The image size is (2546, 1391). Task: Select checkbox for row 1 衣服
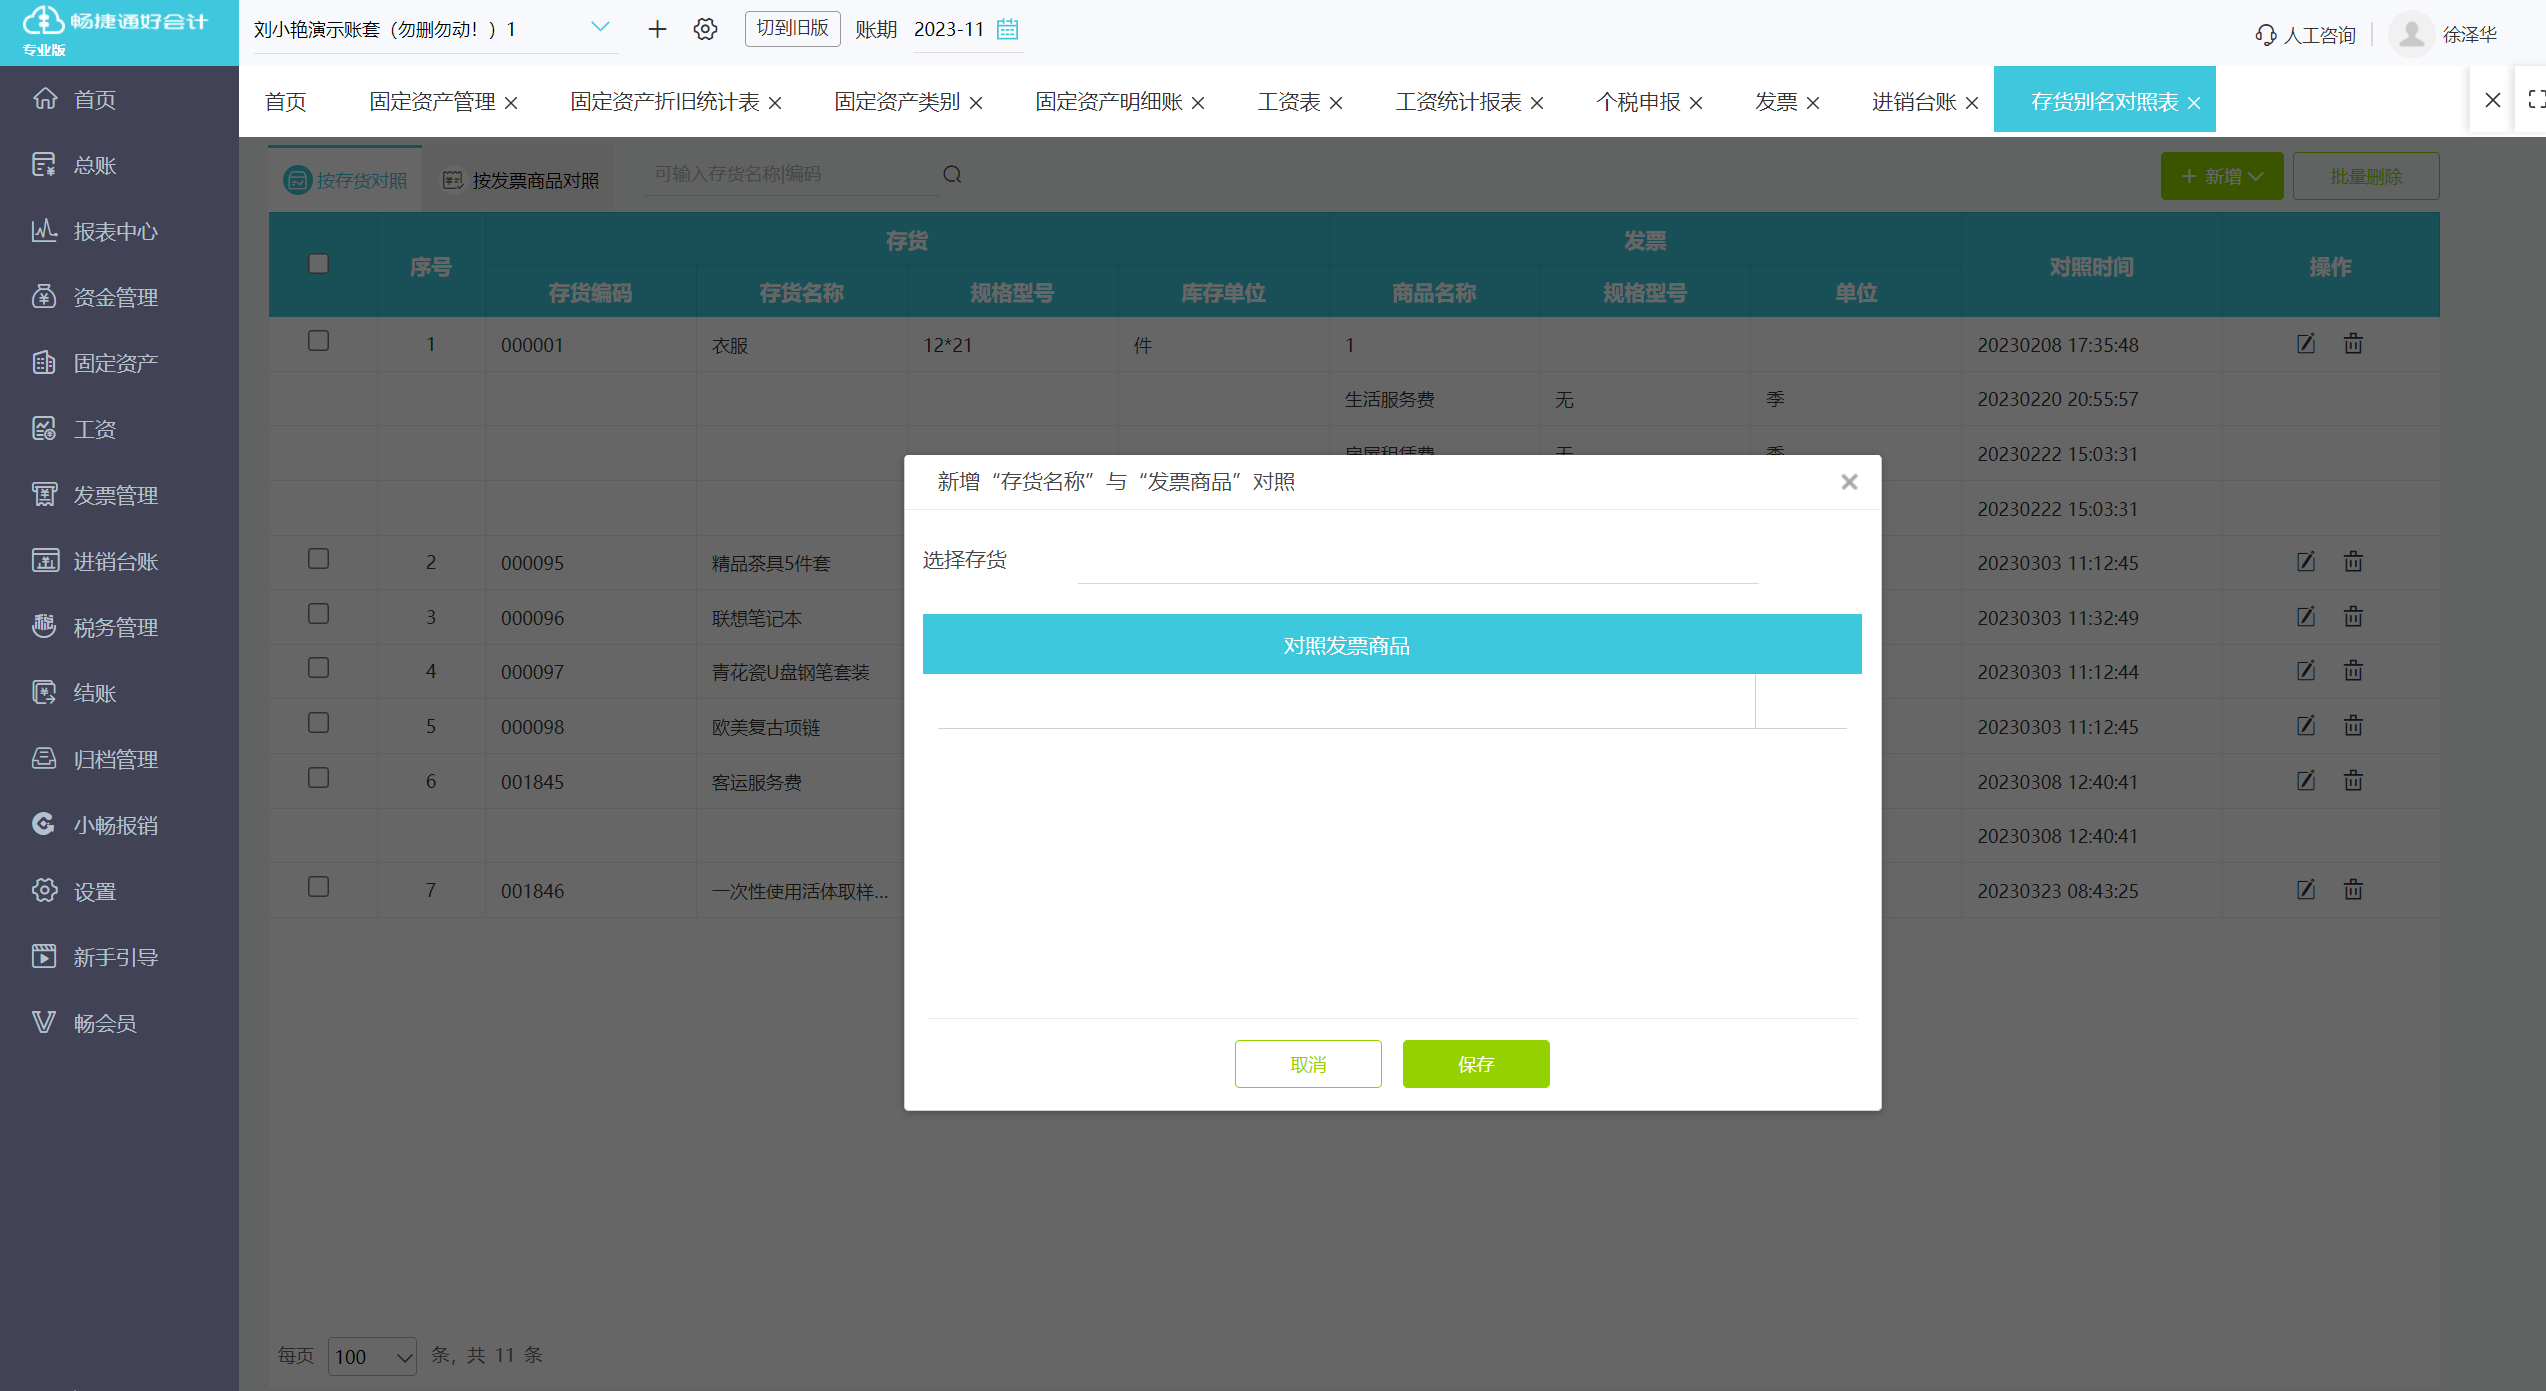pyautogui.click(x=317, y=341)
